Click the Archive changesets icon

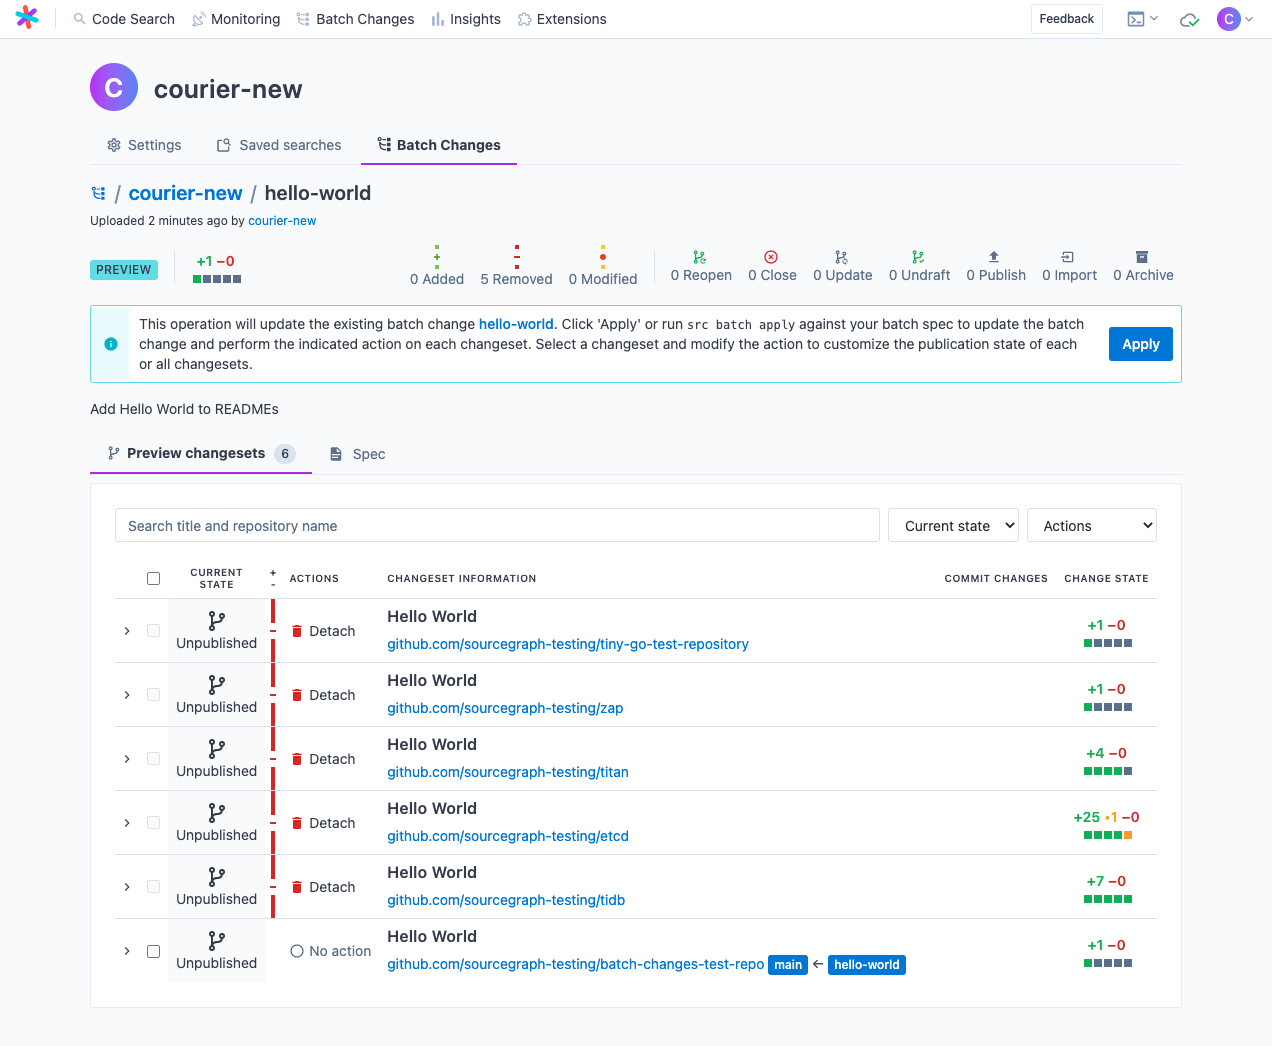(1143, 256)
